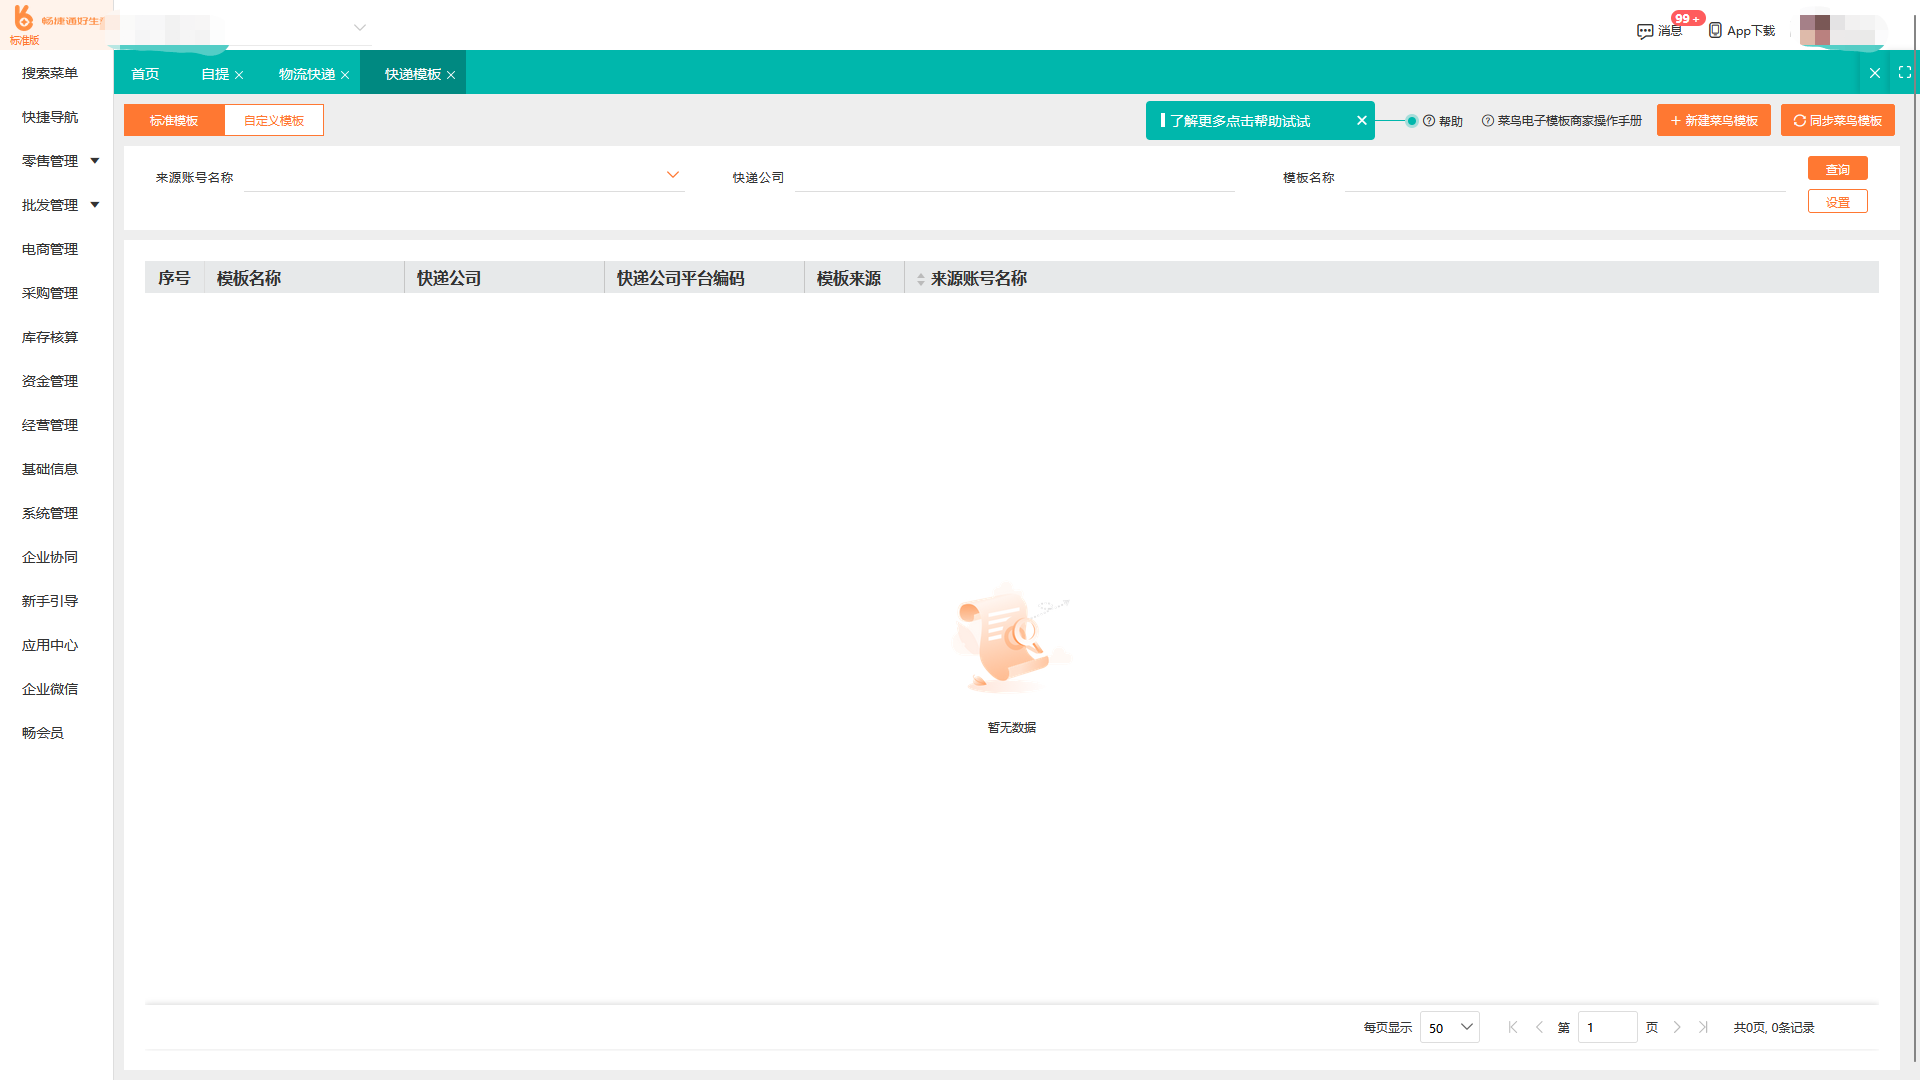
Task: Select the 自定义模板 tab
Action: (x=273, y=120)
